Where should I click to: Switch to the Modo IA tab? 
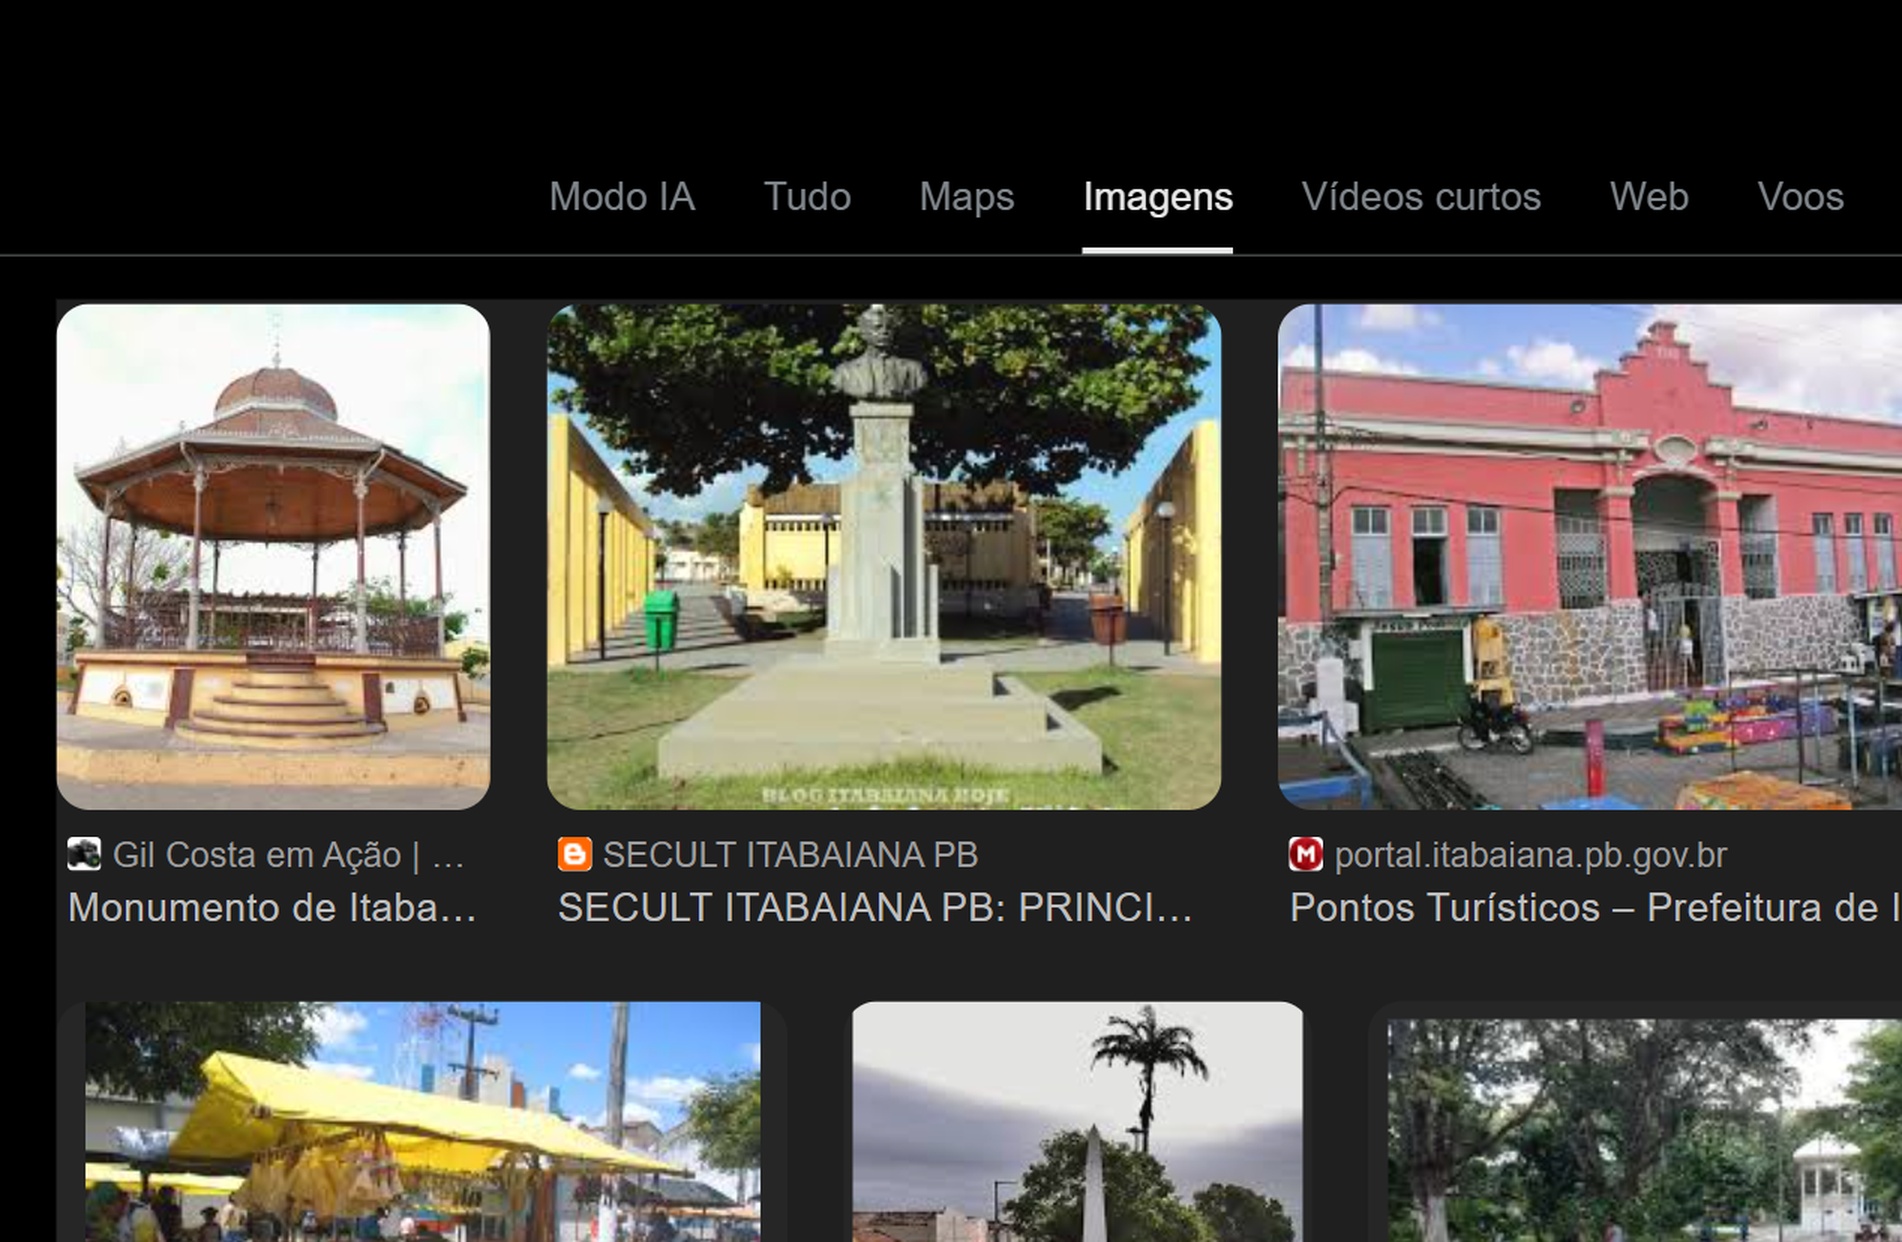[621, 197]
